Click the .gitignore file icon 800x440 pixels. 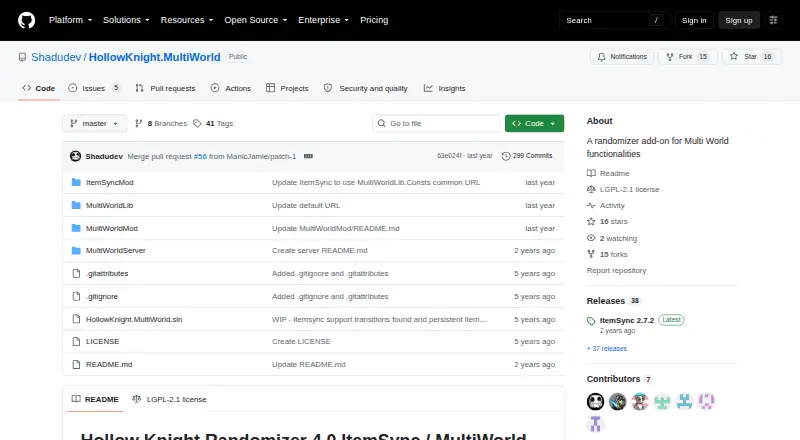tap(76, 297)
